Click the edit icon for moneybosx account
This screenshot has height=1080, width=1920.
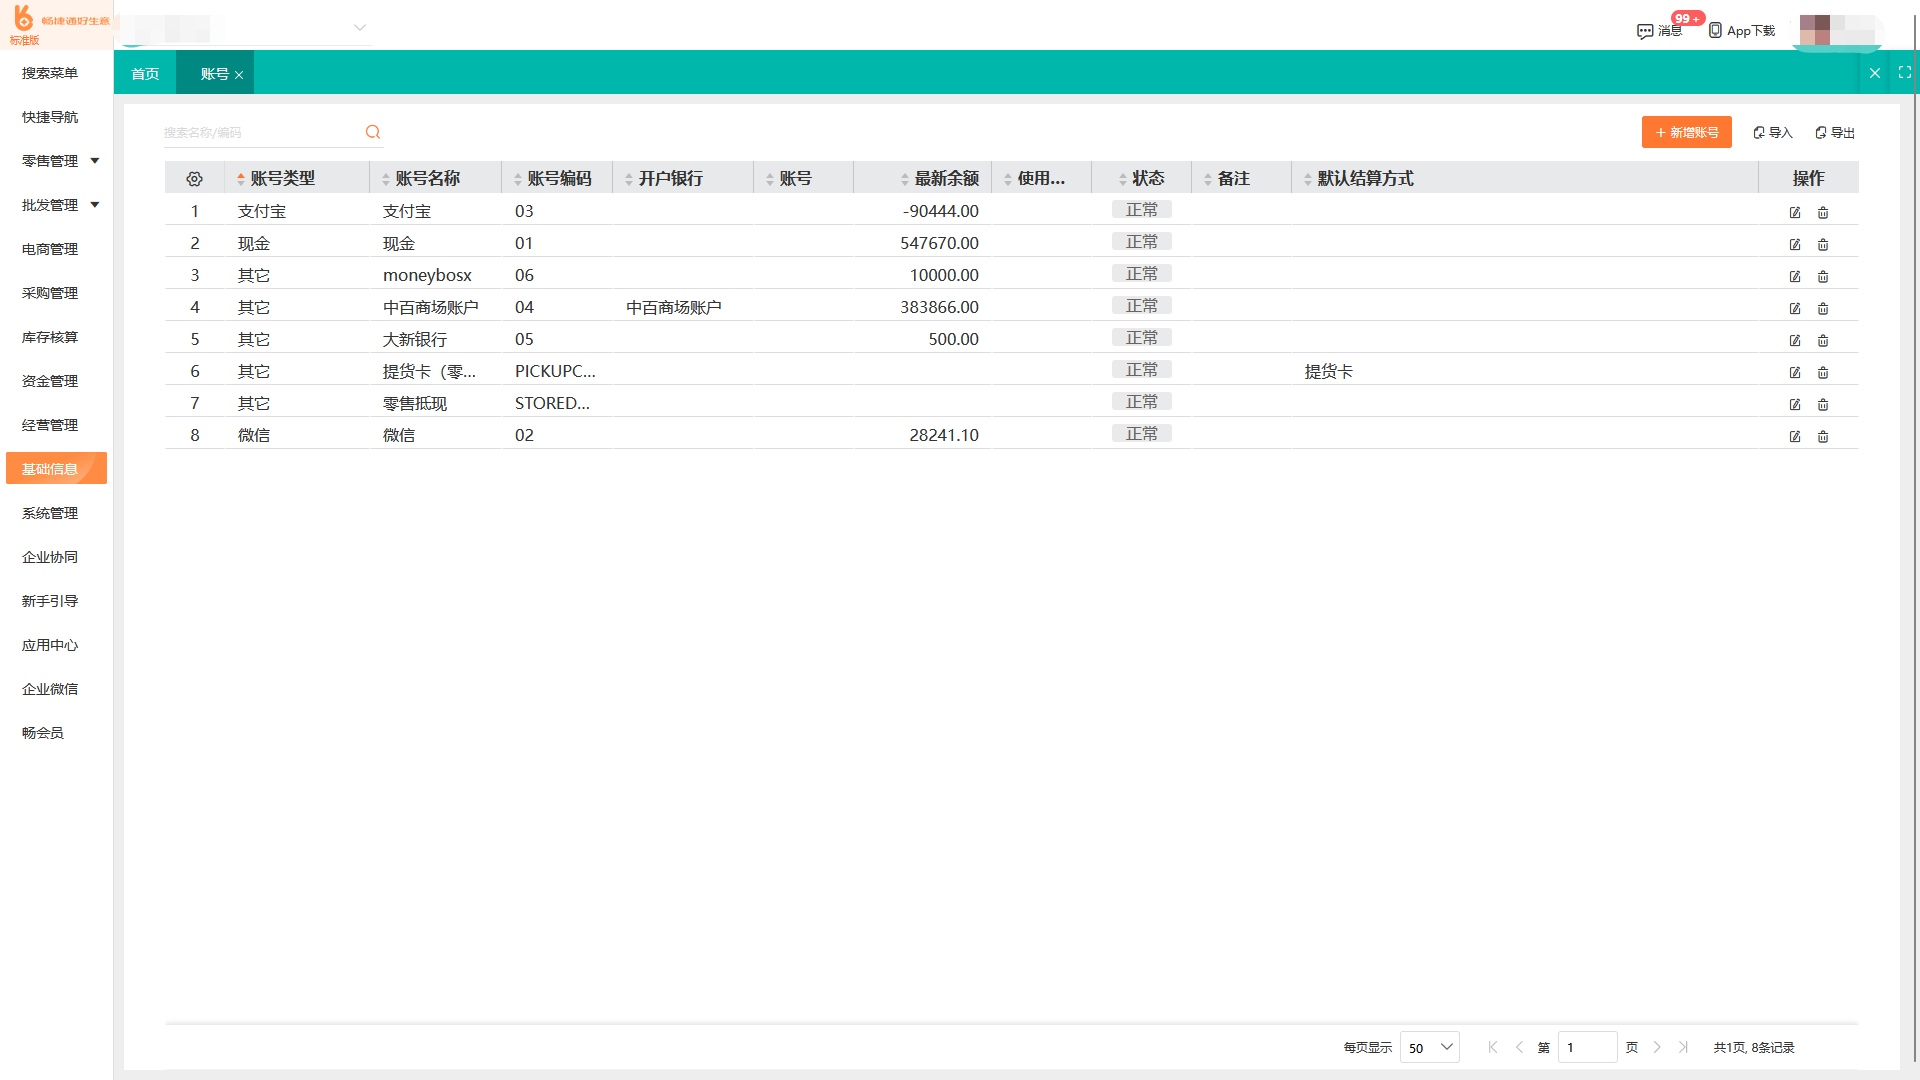1795,274
